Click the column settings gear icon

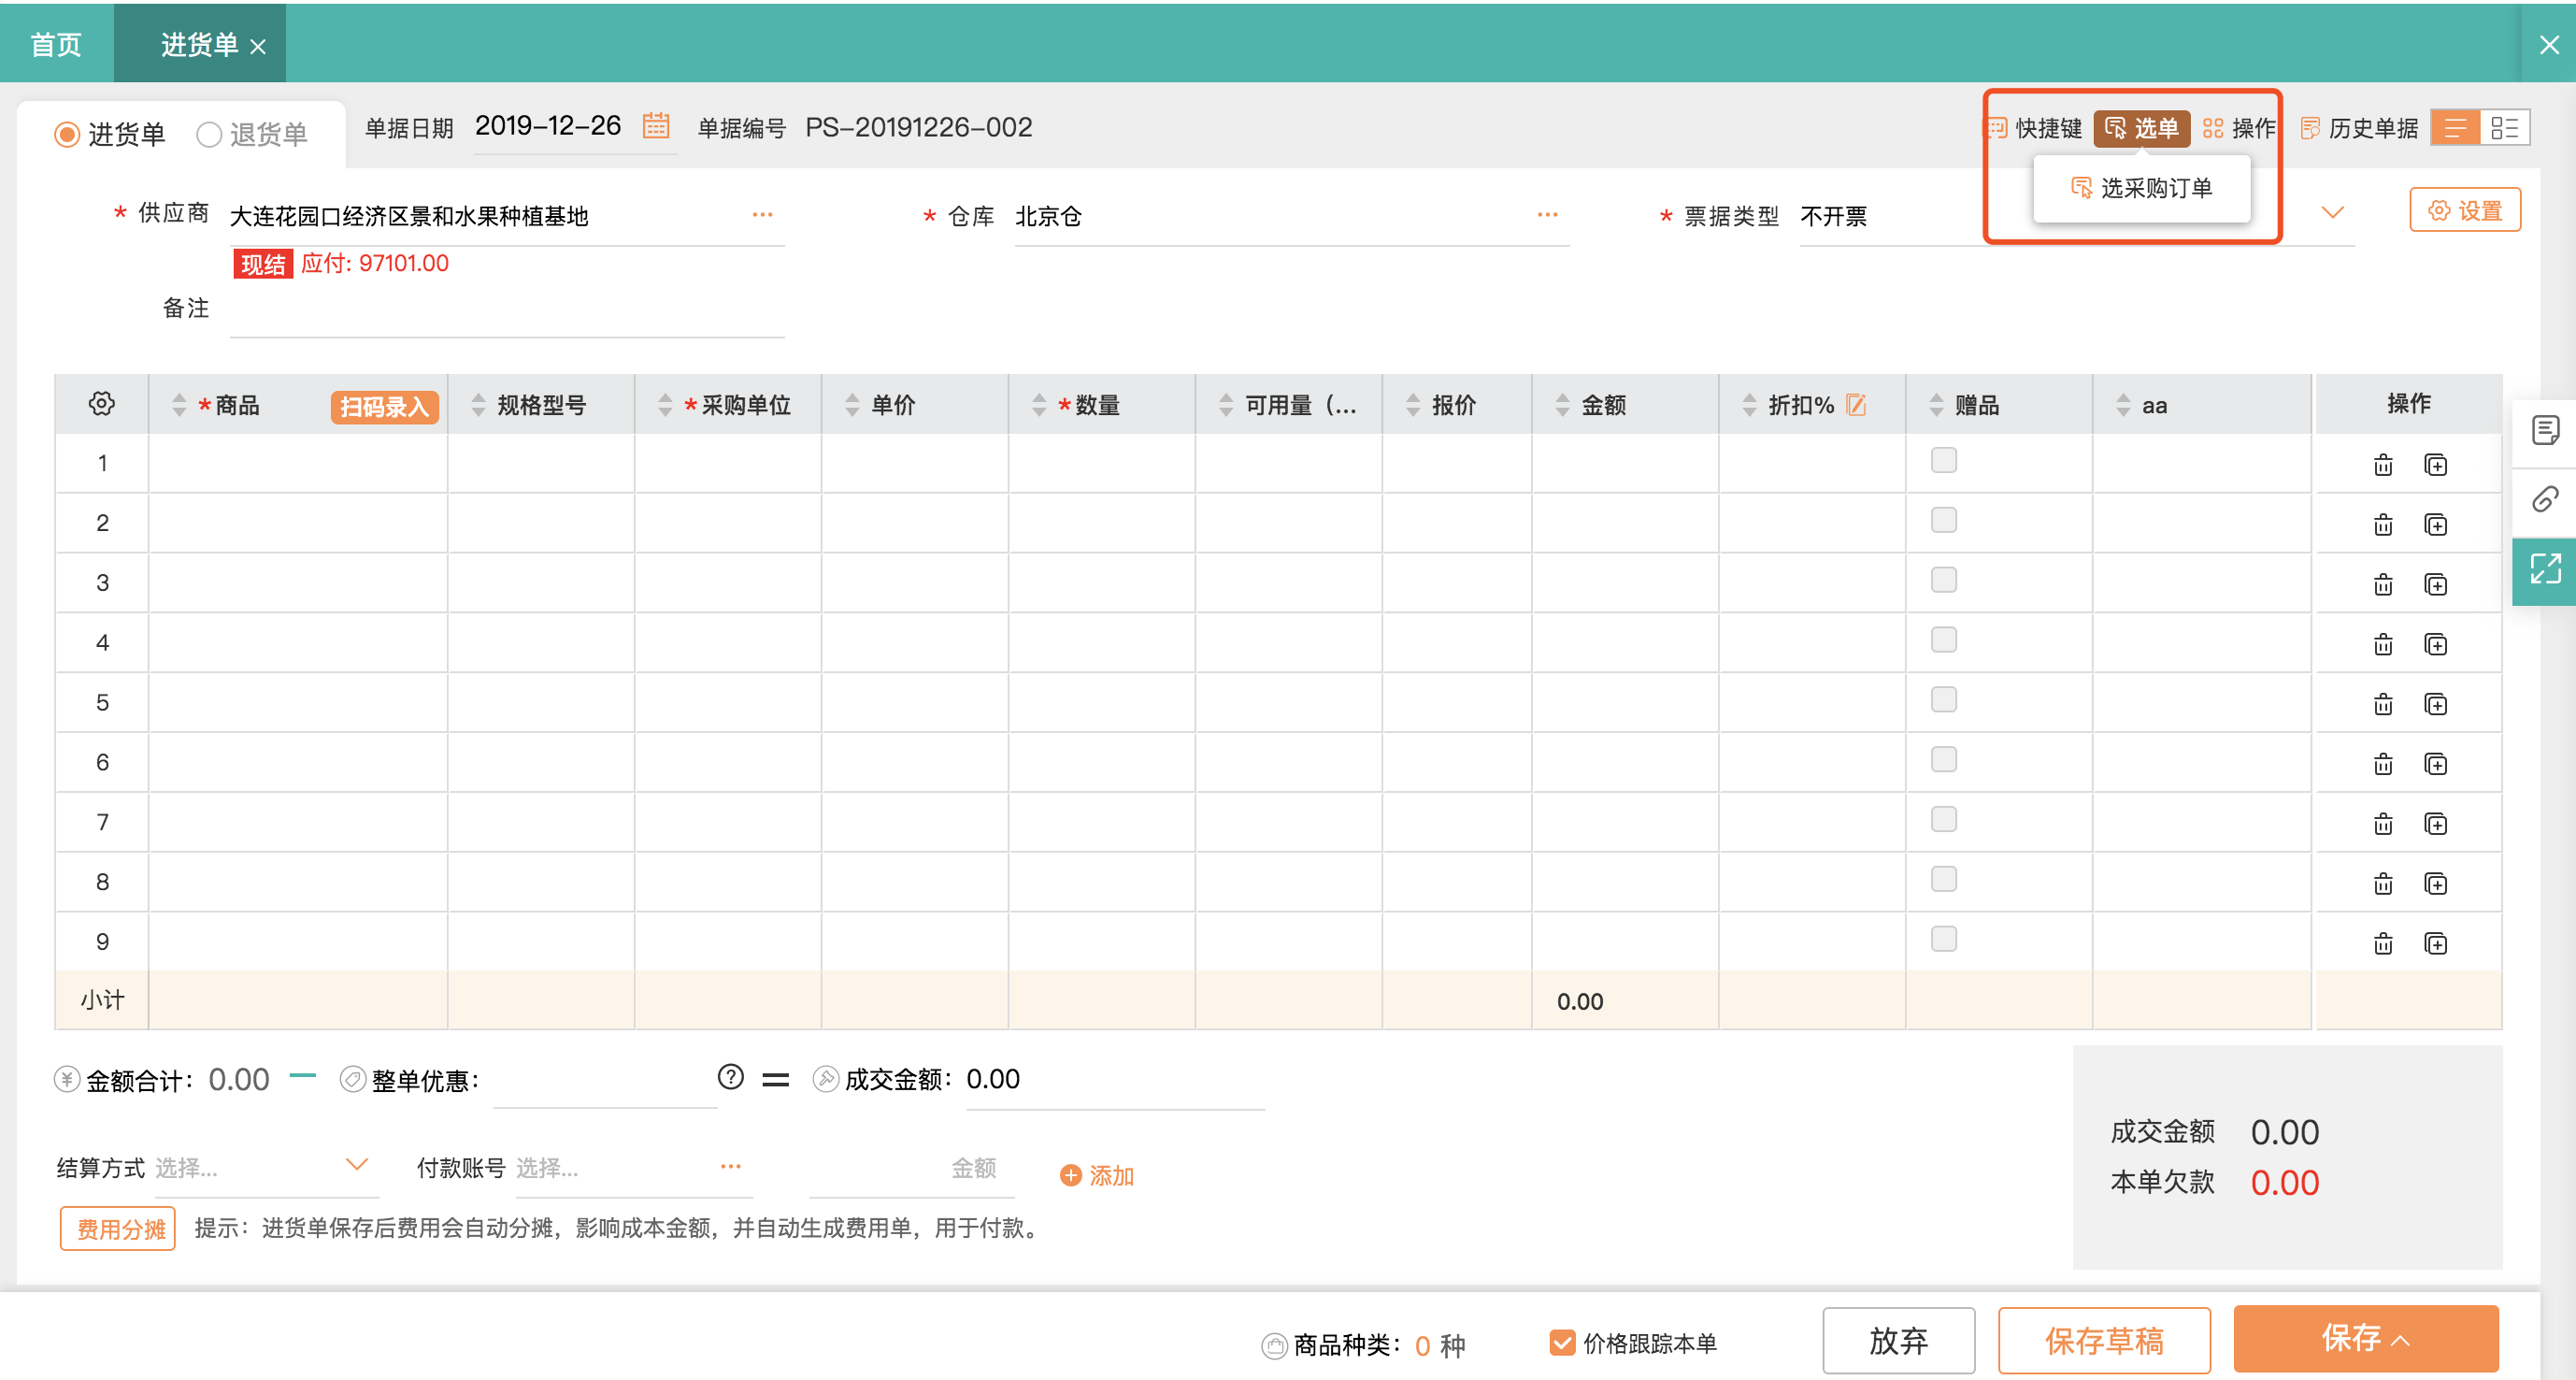102,404
